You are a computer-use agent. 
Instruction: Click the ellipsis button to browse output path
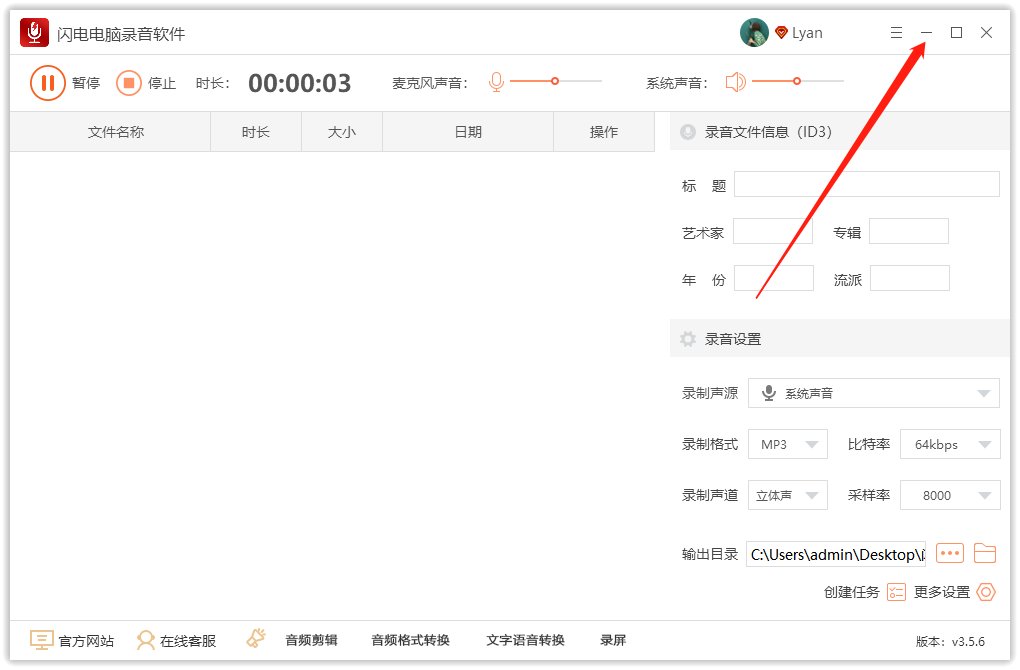(x=948, y=553)
